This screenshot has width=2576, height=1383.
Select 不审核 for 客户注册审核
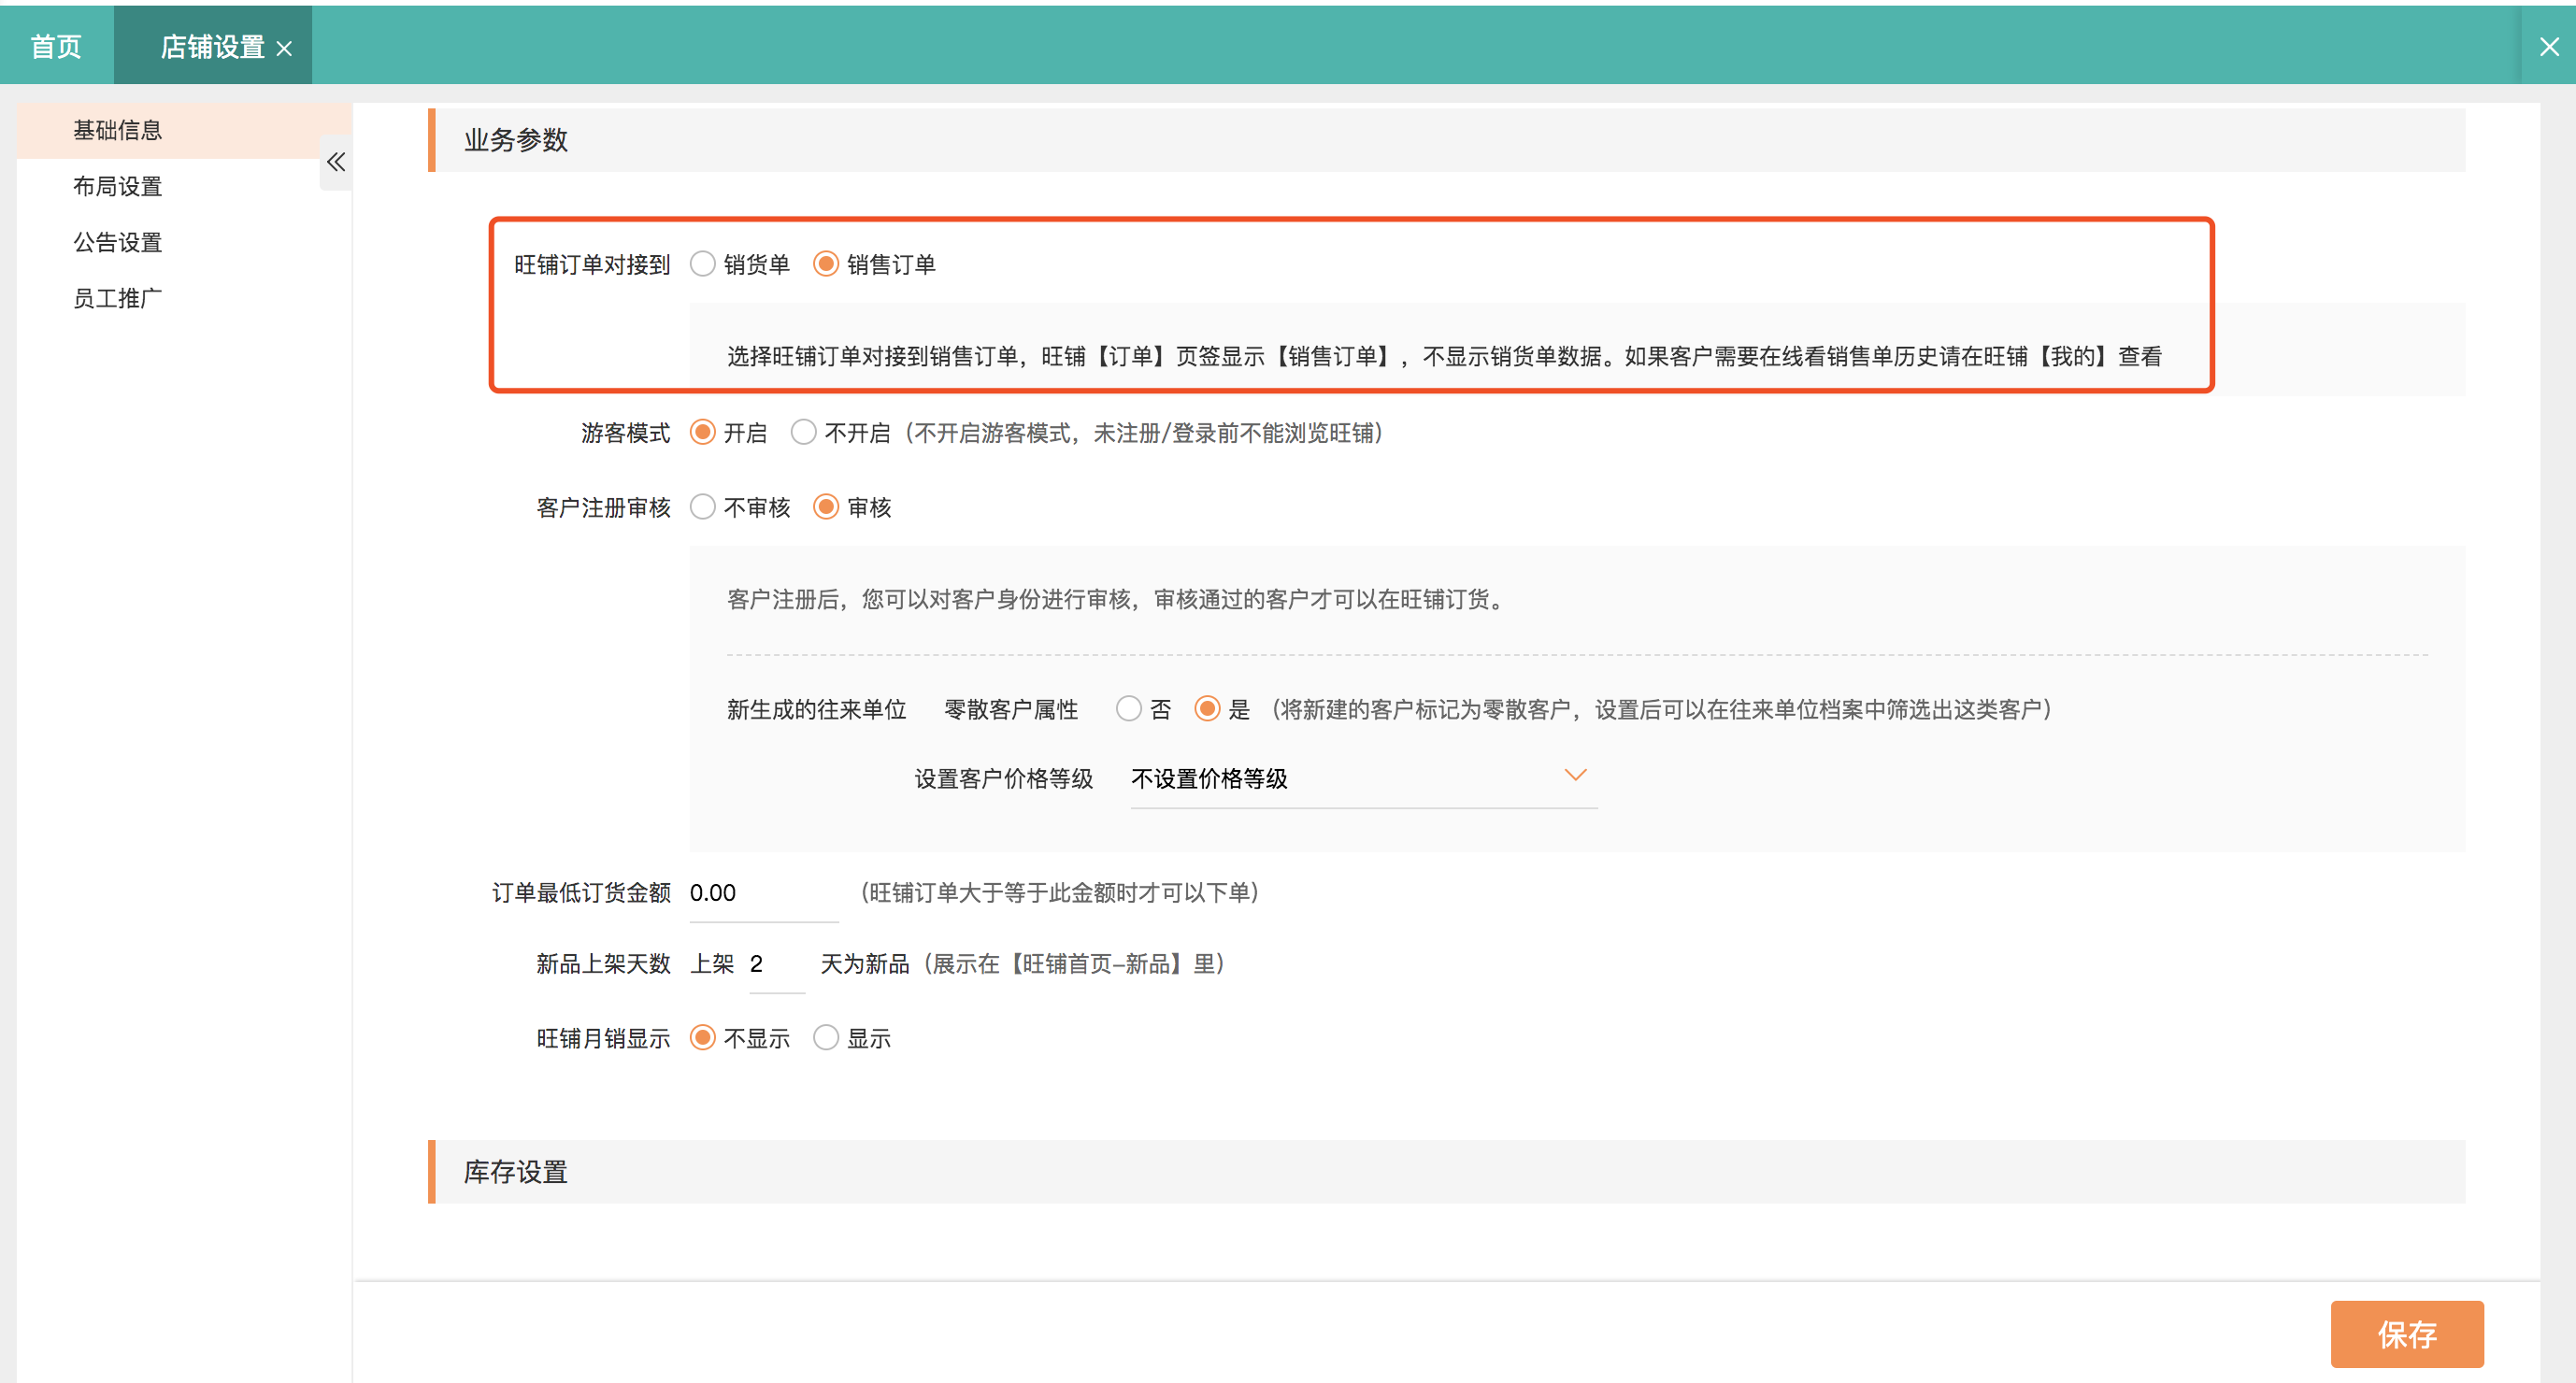[704, 506]
